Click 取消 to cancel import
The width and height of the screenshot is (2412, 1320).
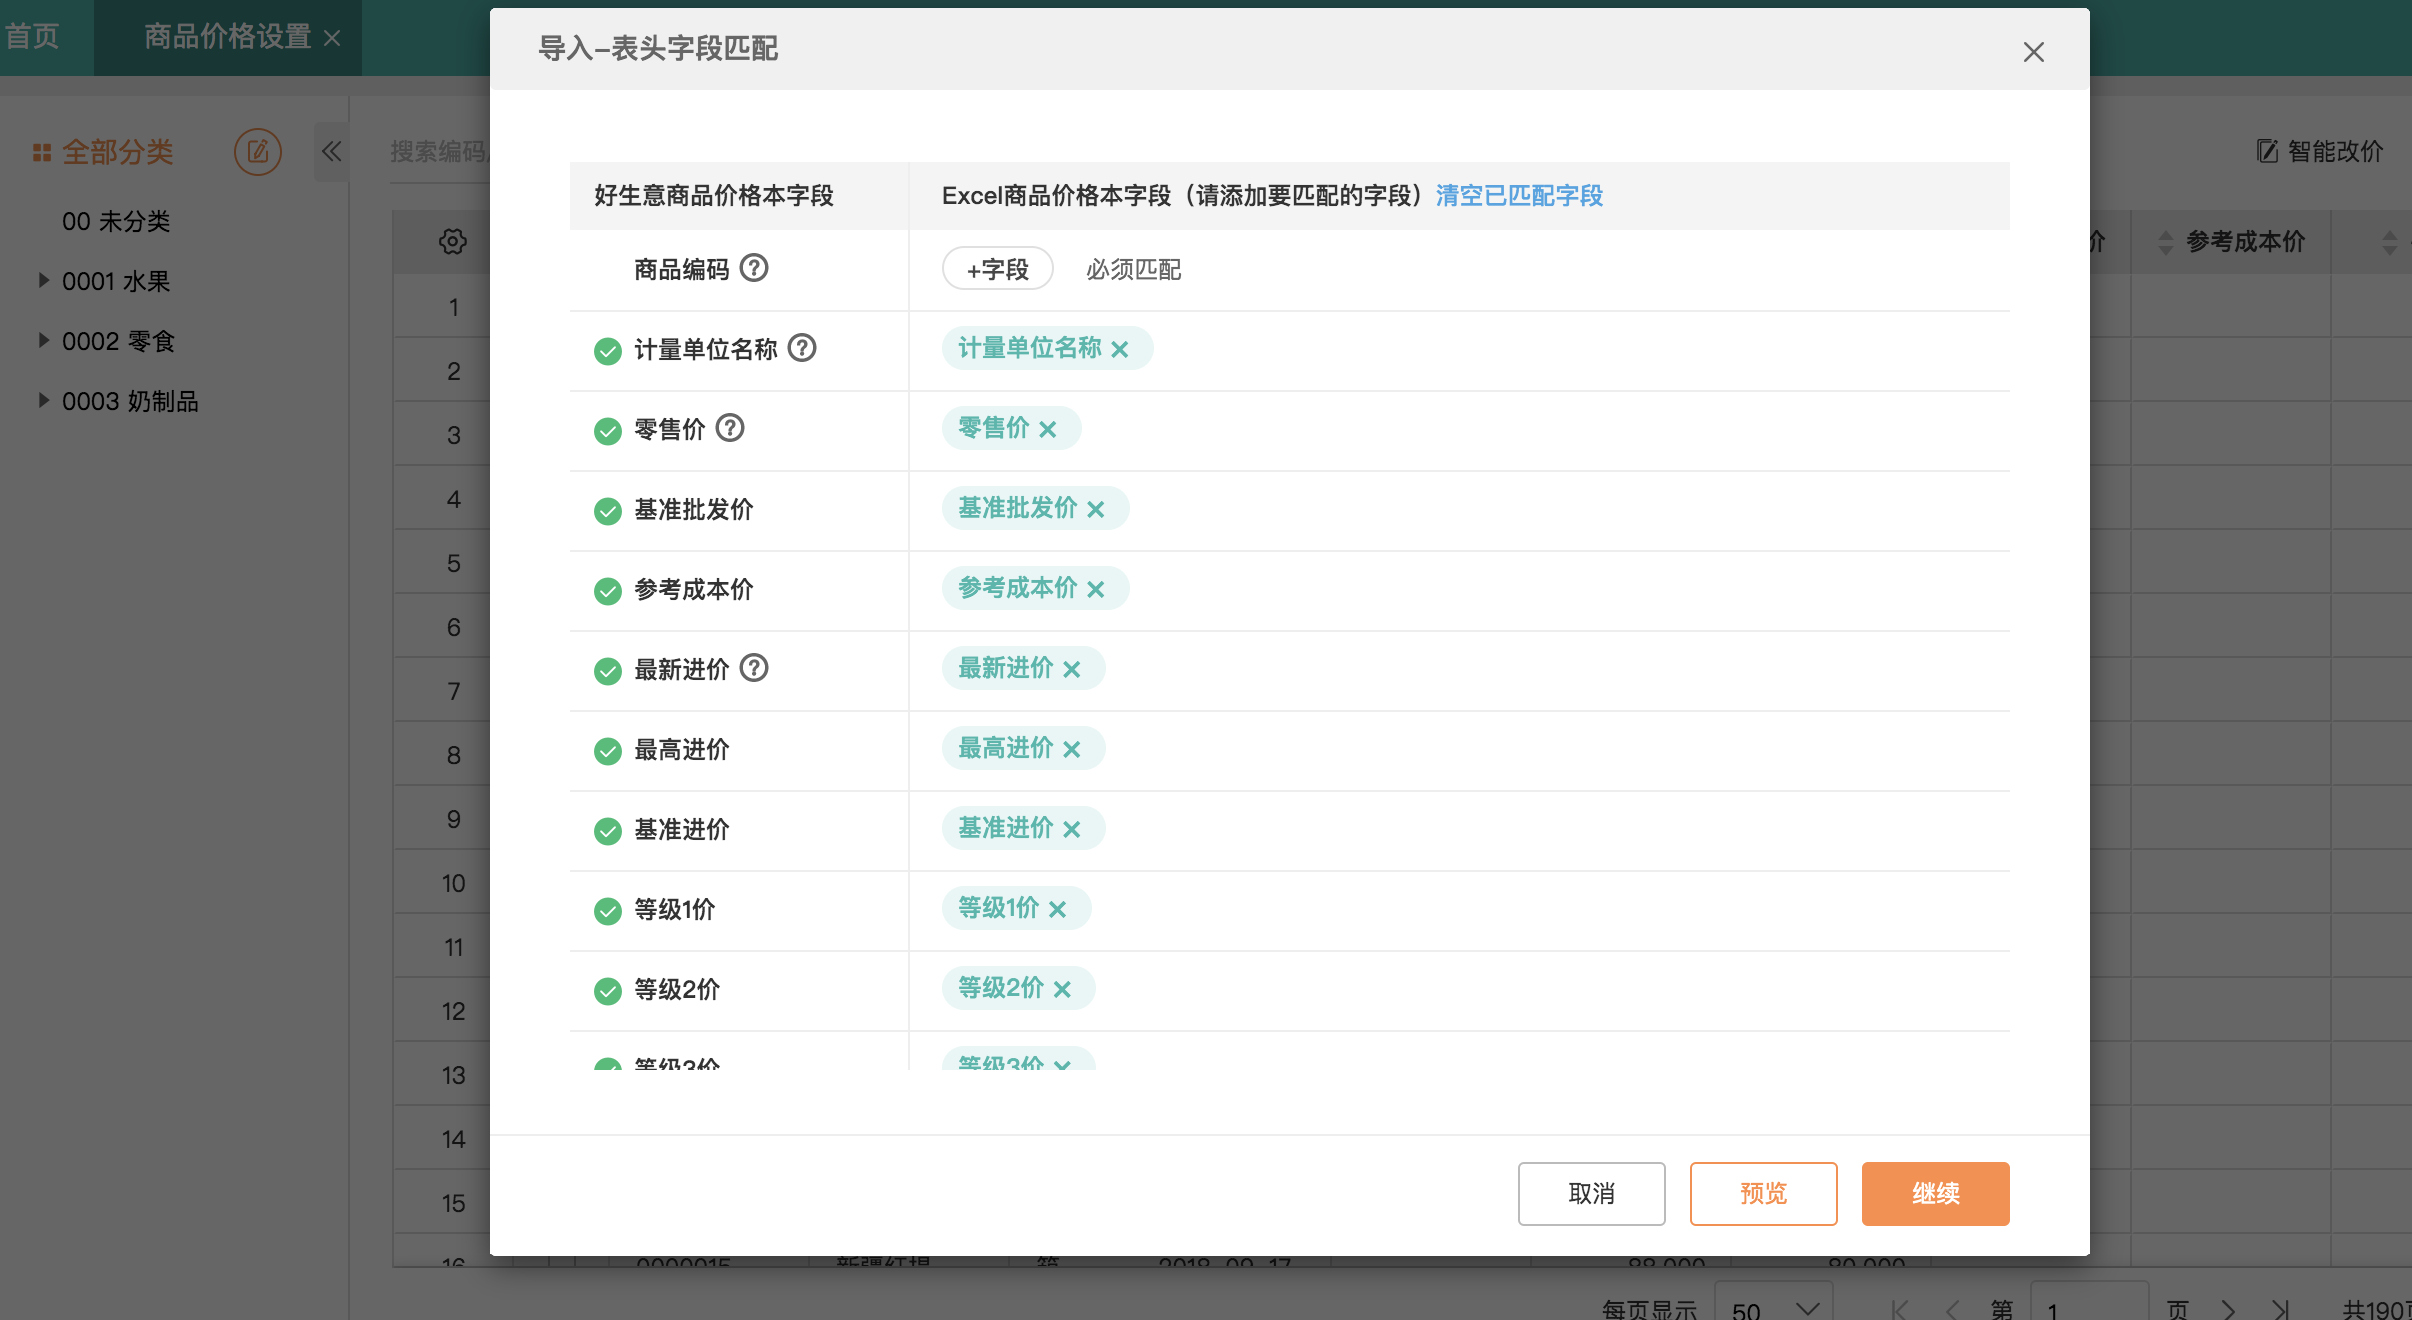[x=1591, y=1192]
